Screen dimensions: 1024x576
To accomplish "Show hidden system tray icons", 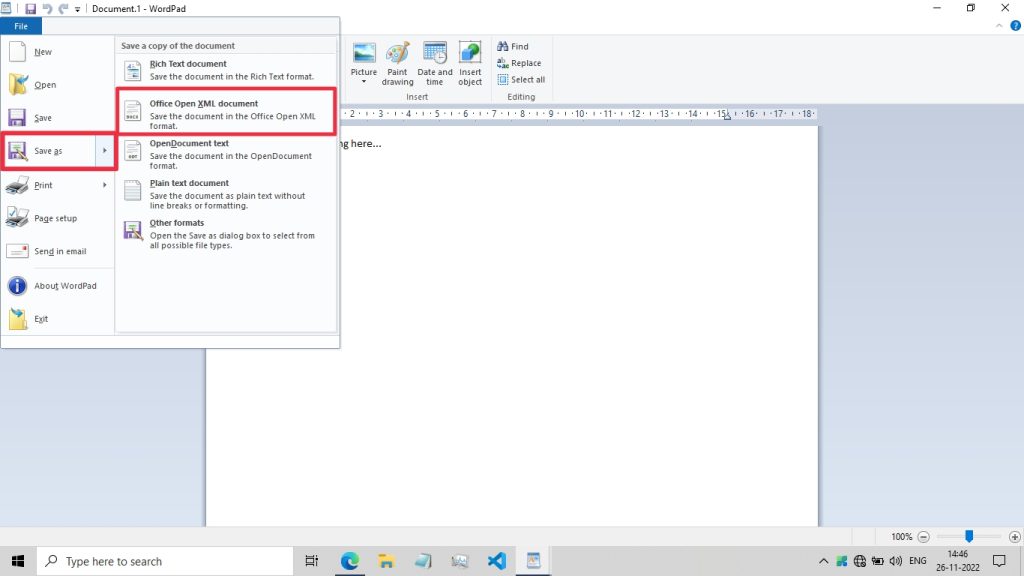I will (x=823, y=561).
